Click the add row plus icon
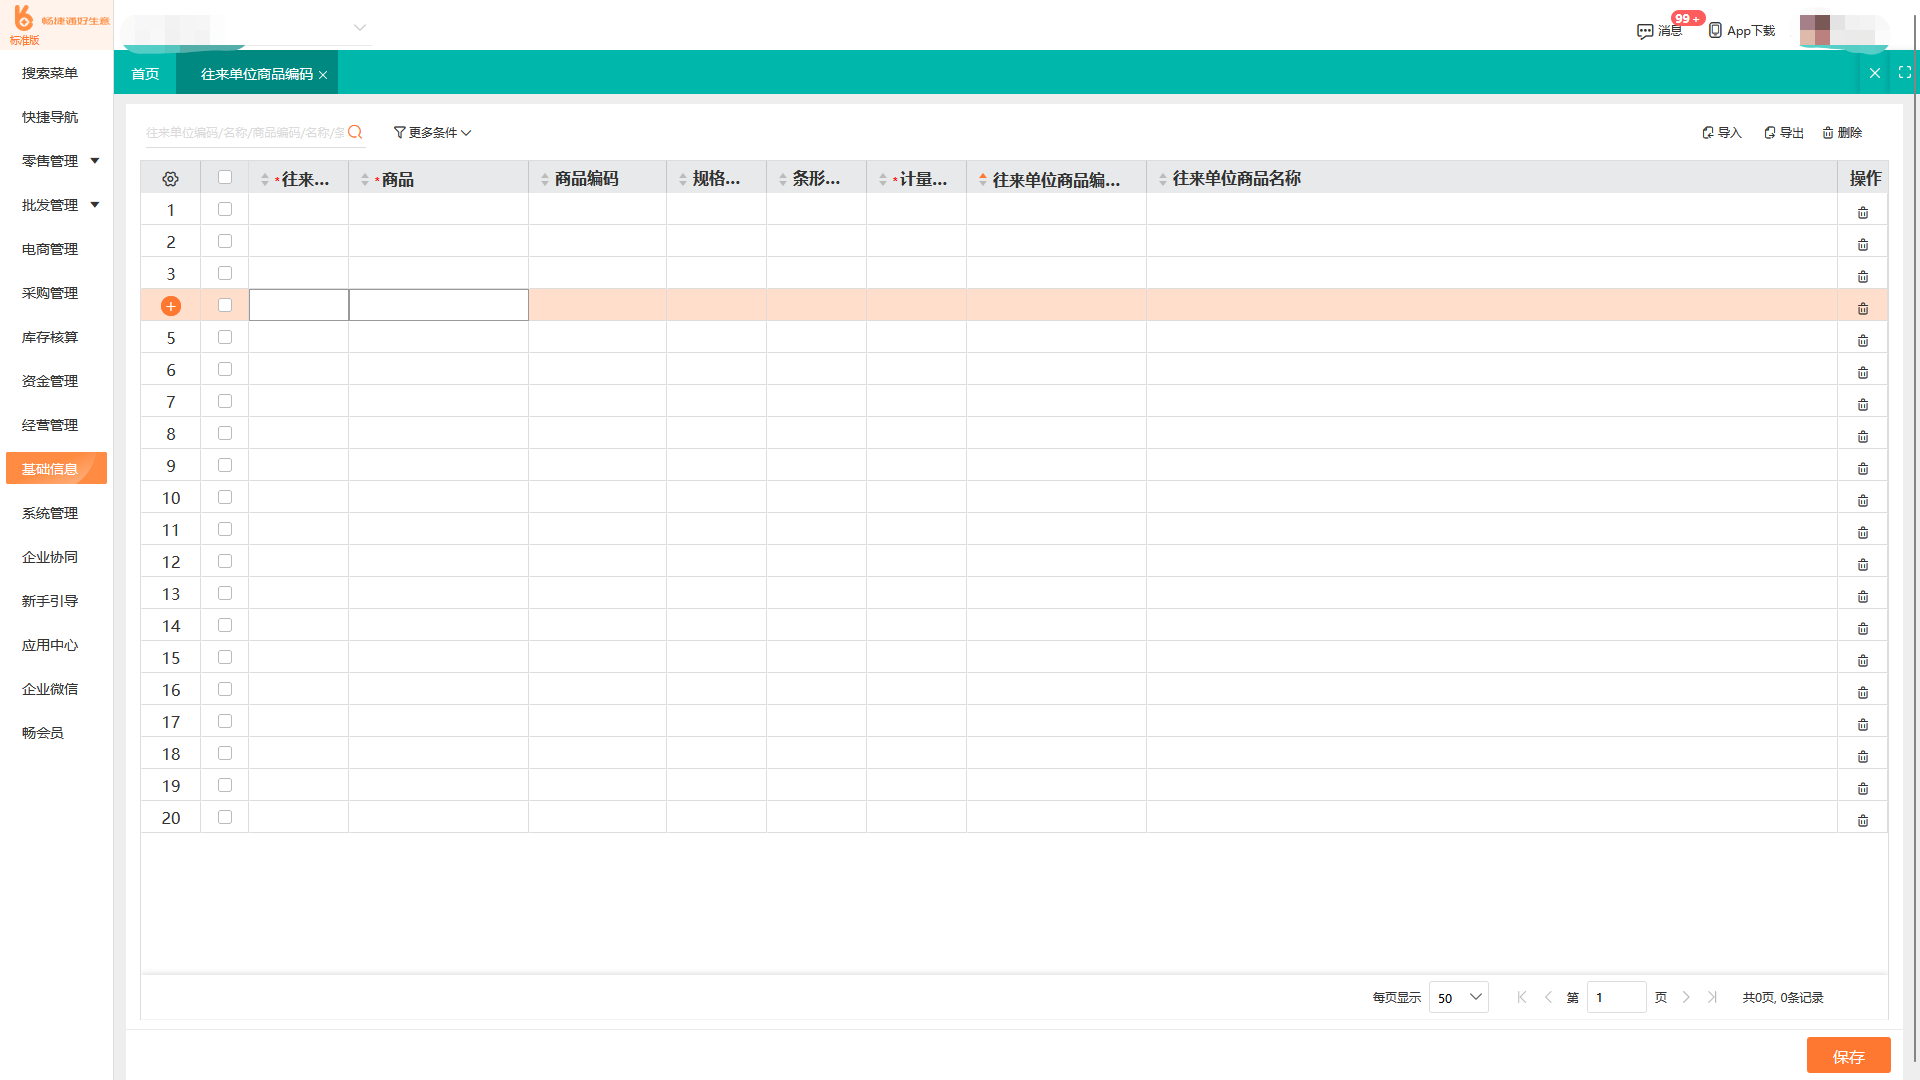1920x1080 pixels. [171, 306]
